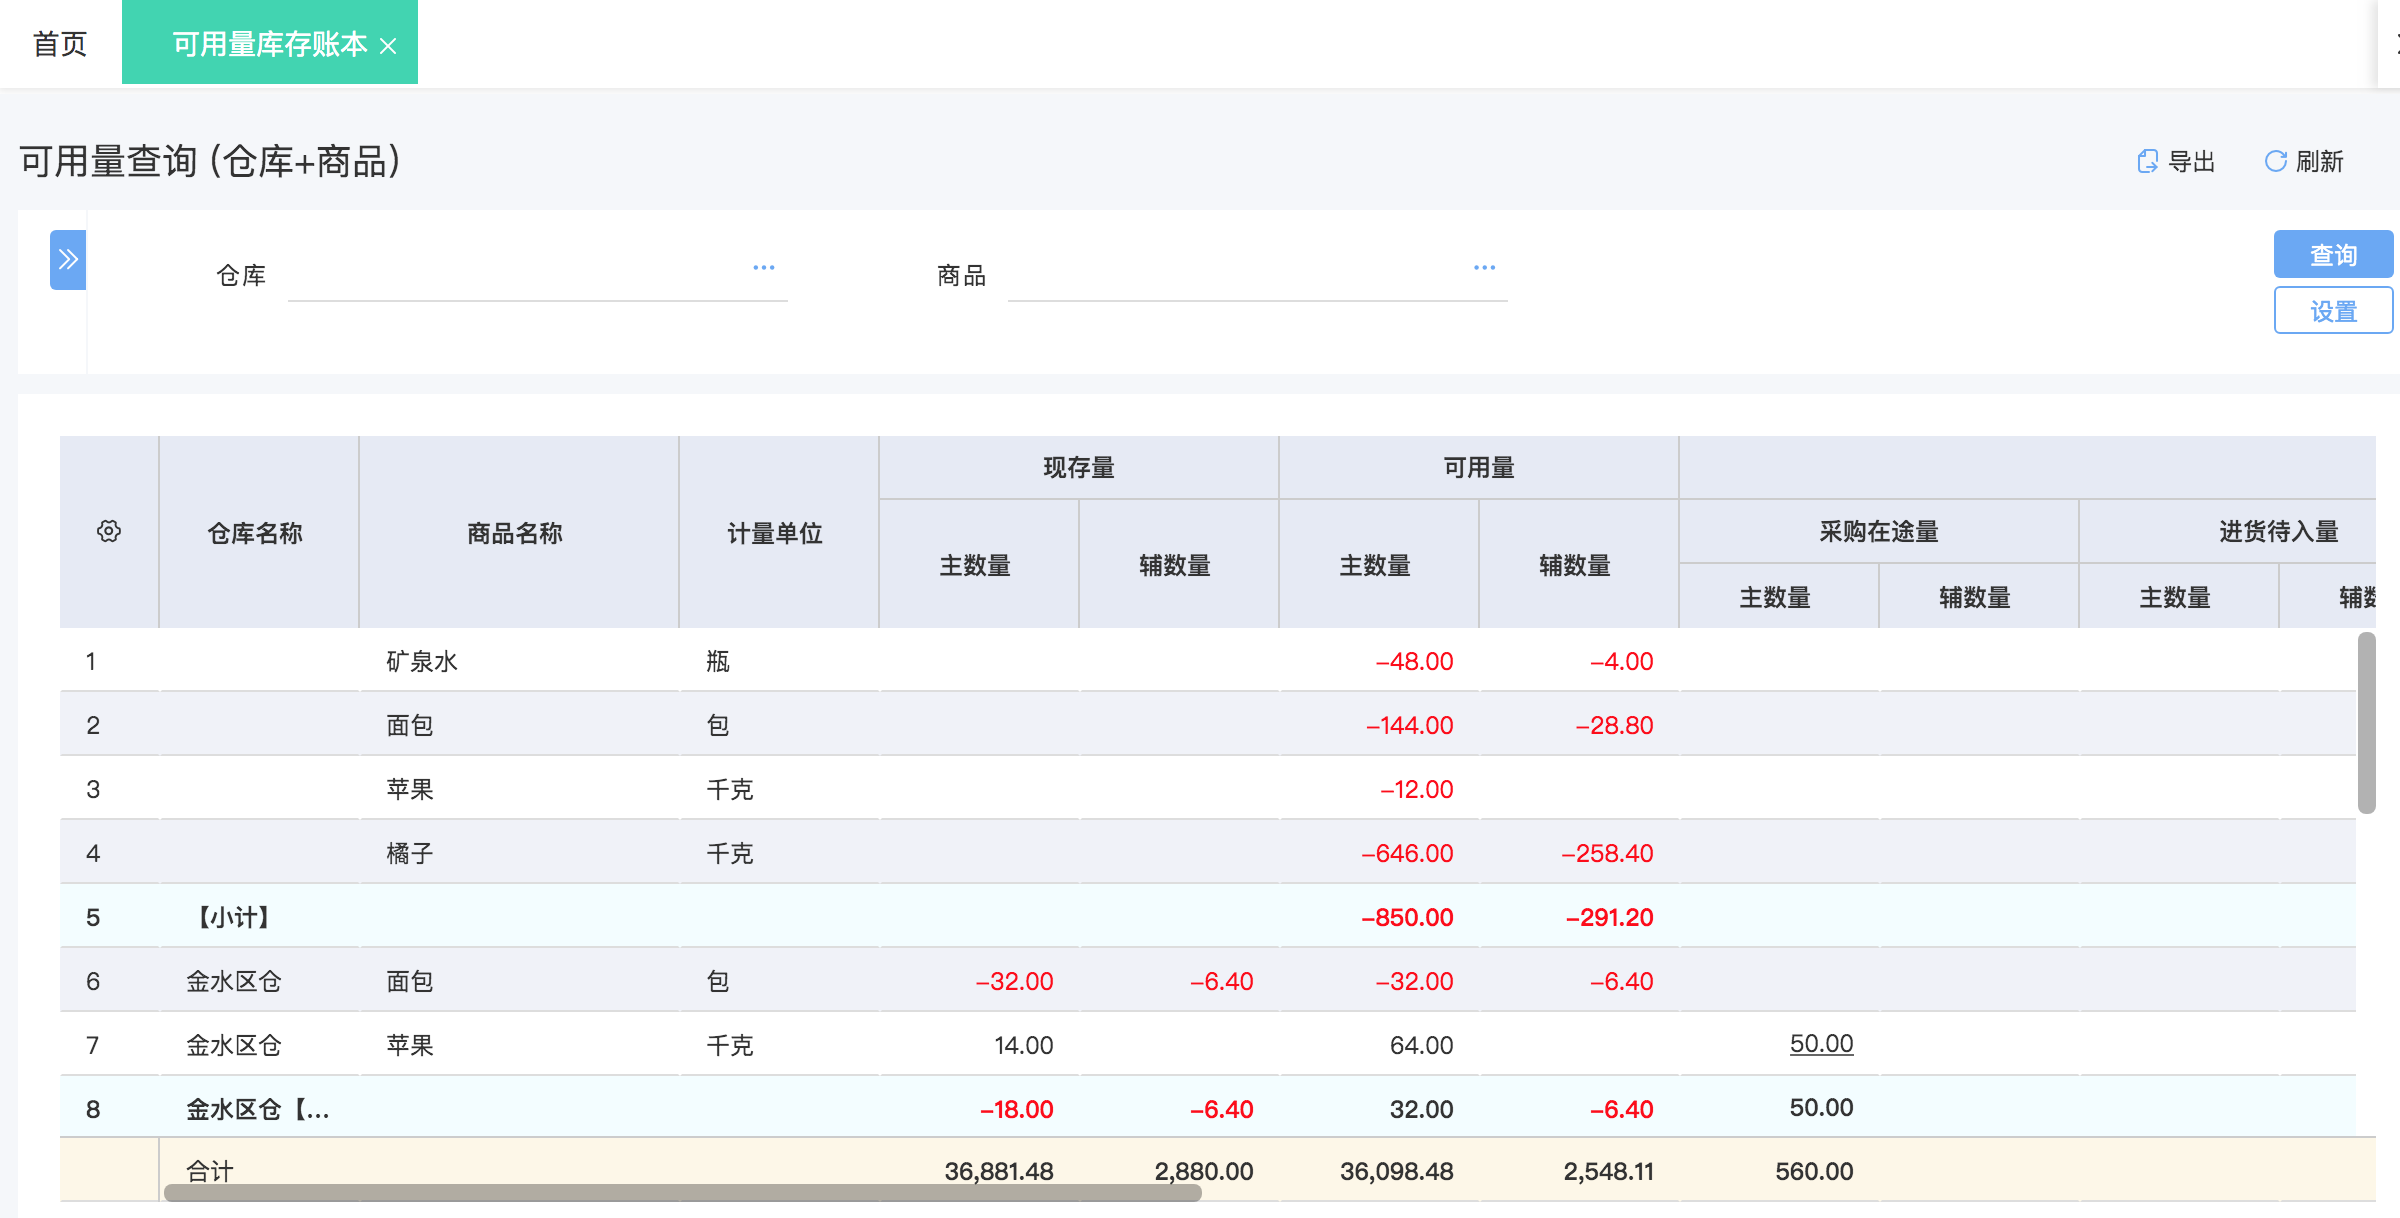The height and width of the screenshot is (1218, 2400).
Task: Click the 导出 export button
Action: 2176,160
